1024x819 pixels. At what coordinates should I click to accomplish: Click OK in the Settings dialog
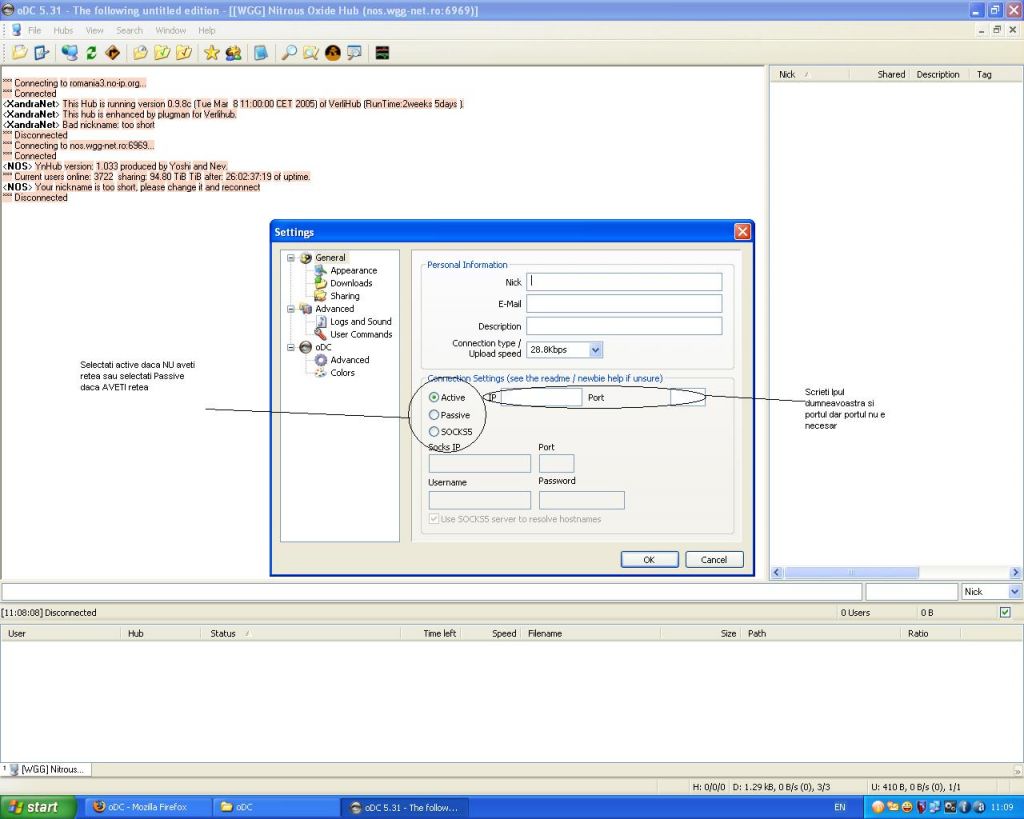648,560
